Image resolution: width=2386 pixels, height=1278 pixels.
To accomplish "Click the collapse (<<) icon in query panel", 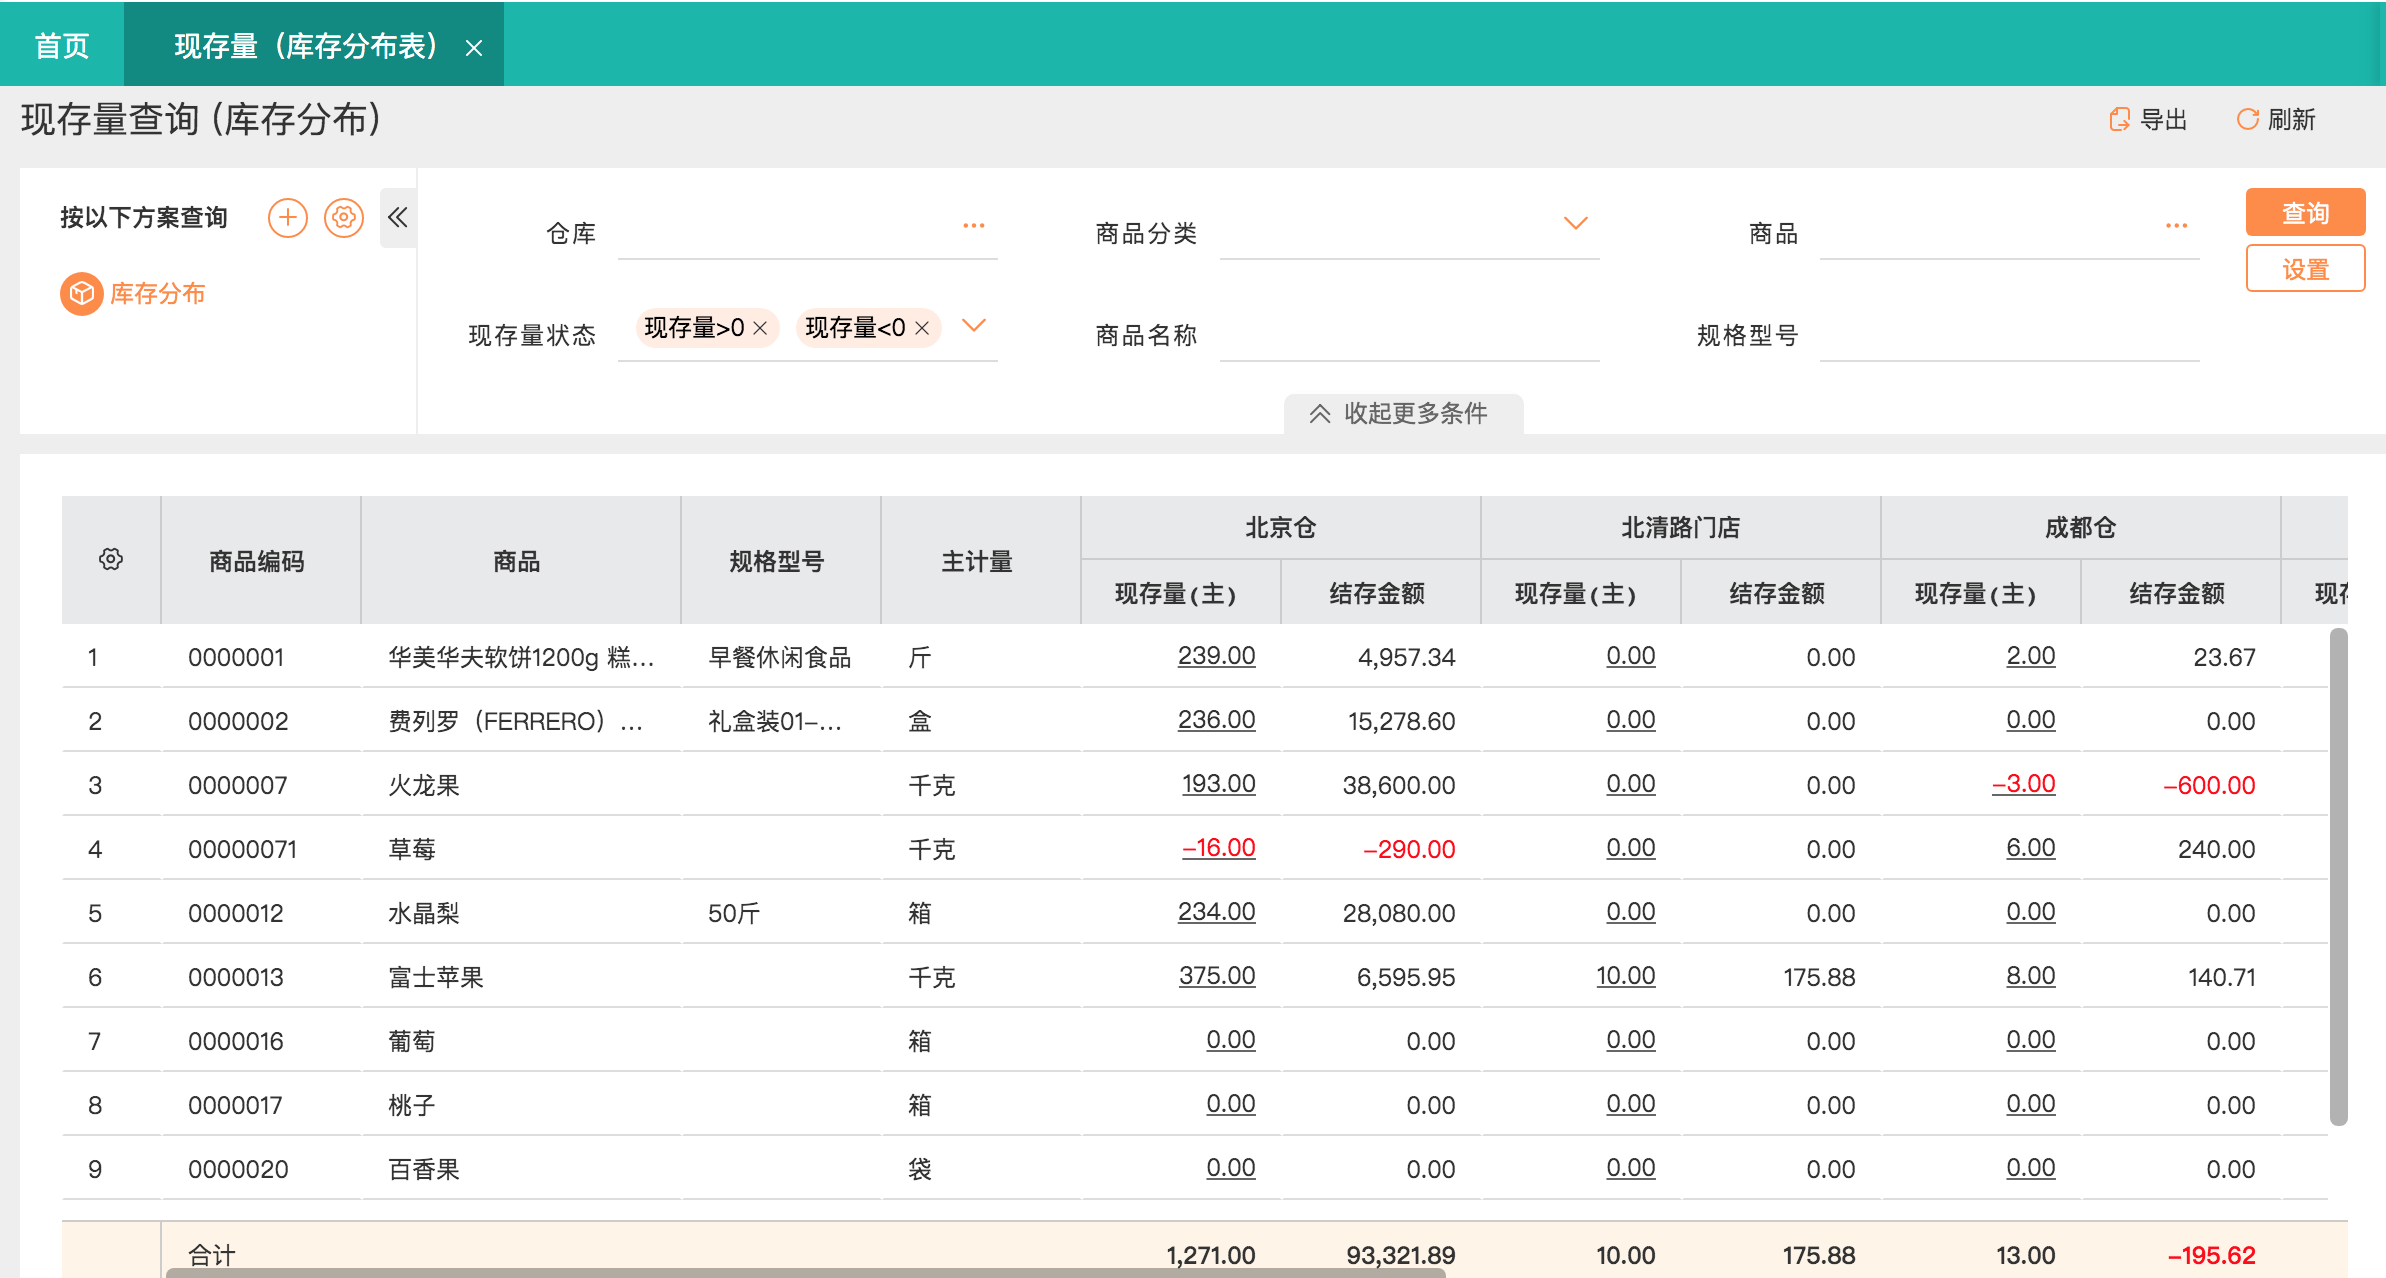I will pyautogui.click(x=398, y=218).
